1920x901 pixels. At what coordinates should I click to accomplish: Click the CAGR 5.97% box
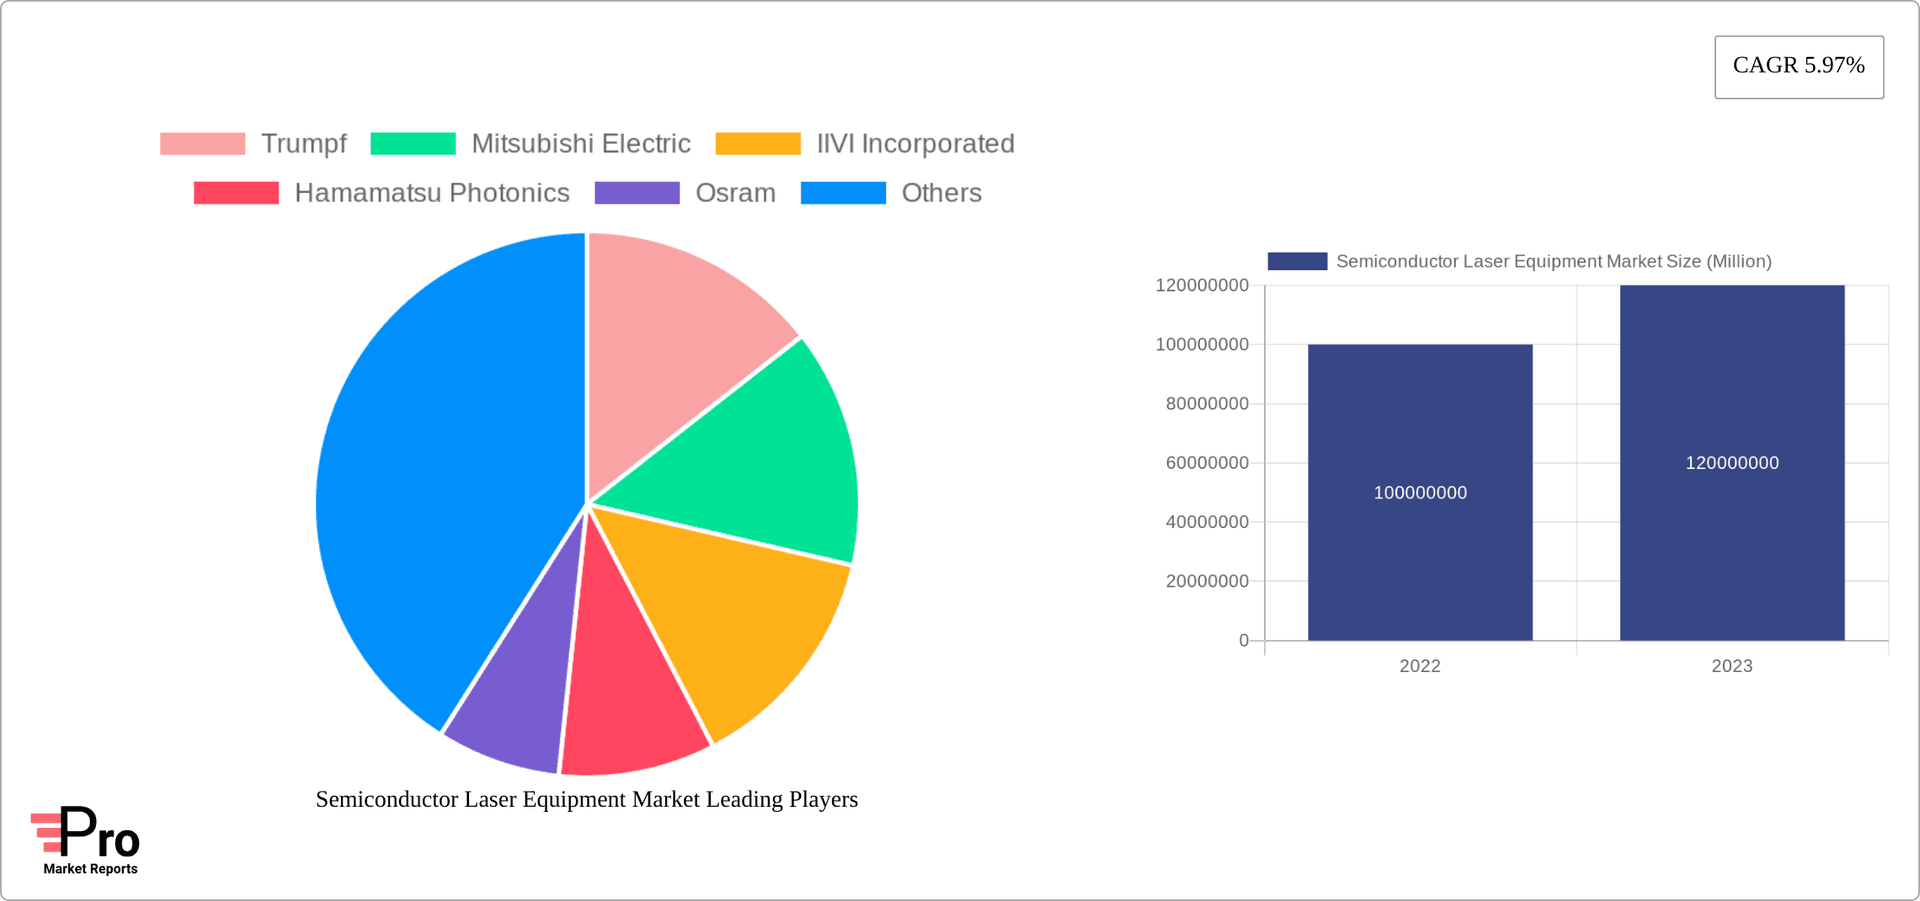1799,66
